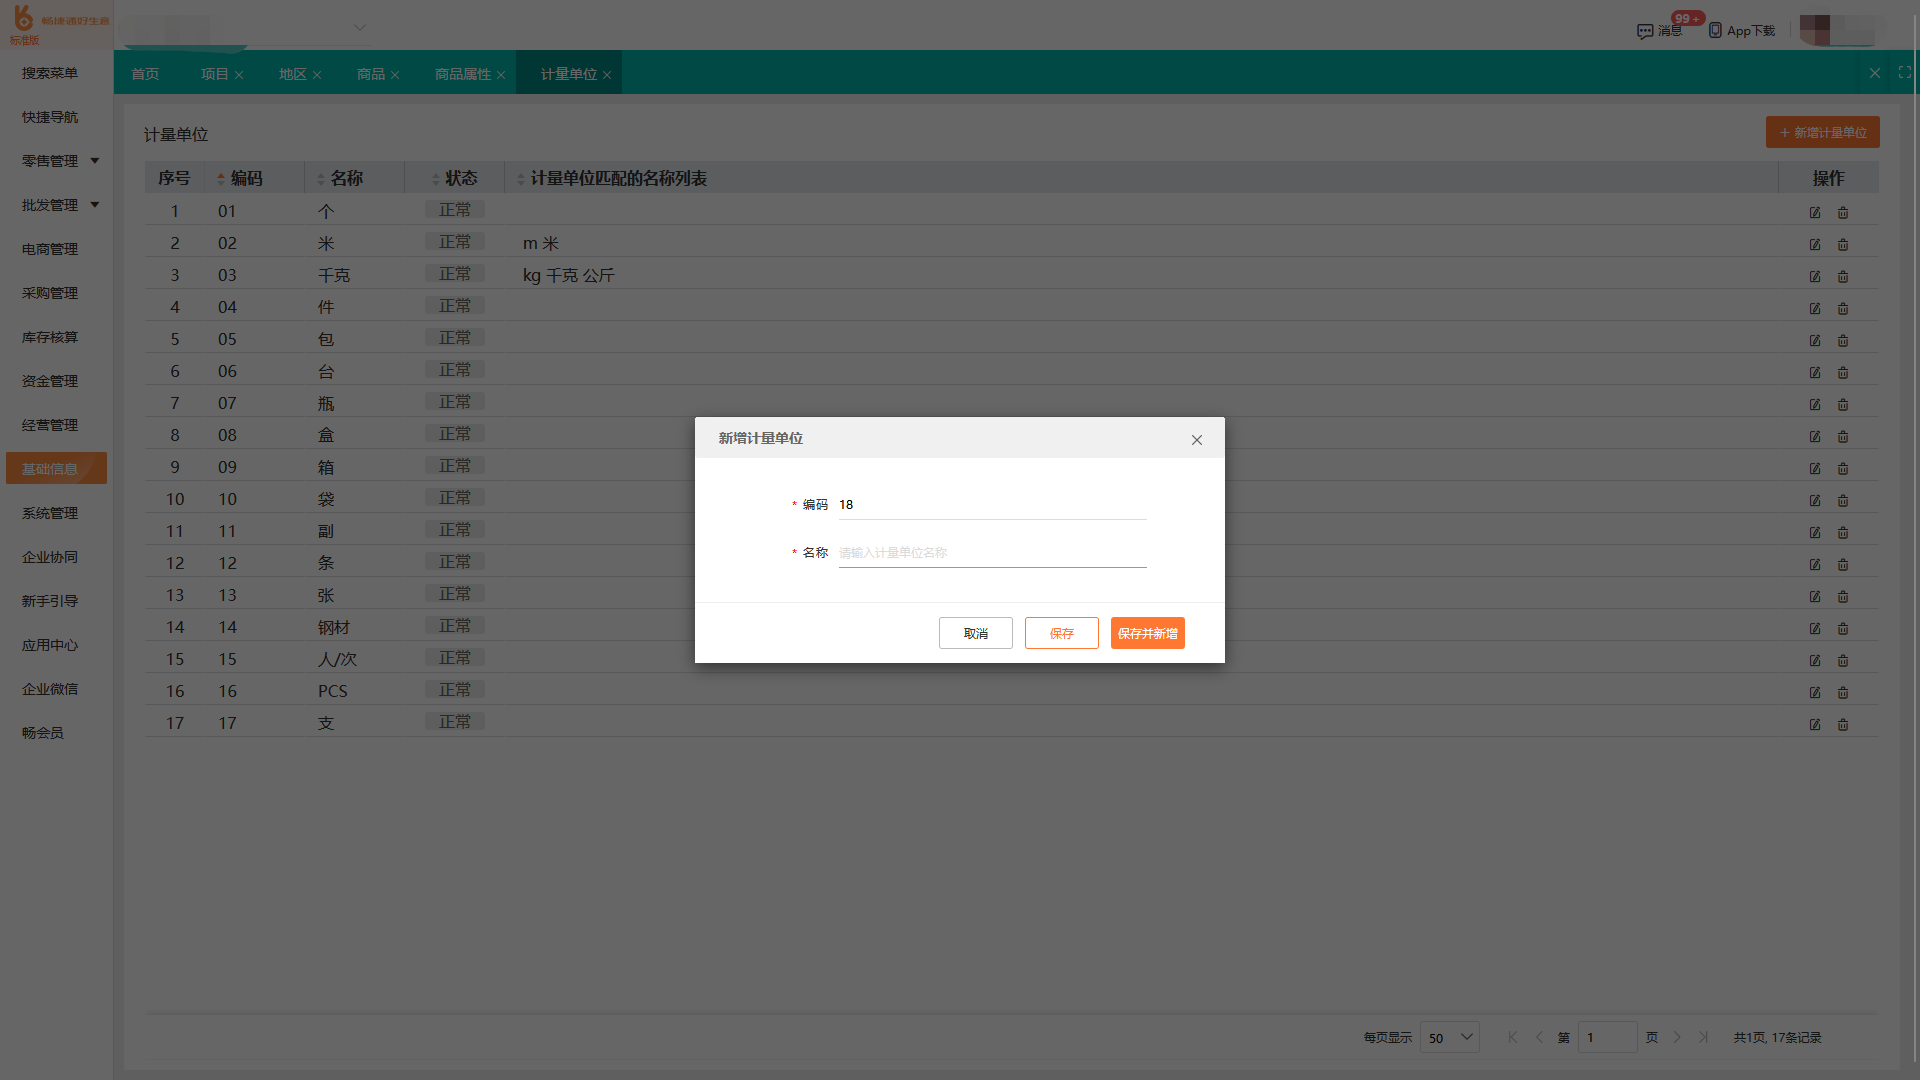This screenshot has width=1920, height=1080.
Task: Click the 保存 button in dialog
Action: (1062, 633)
